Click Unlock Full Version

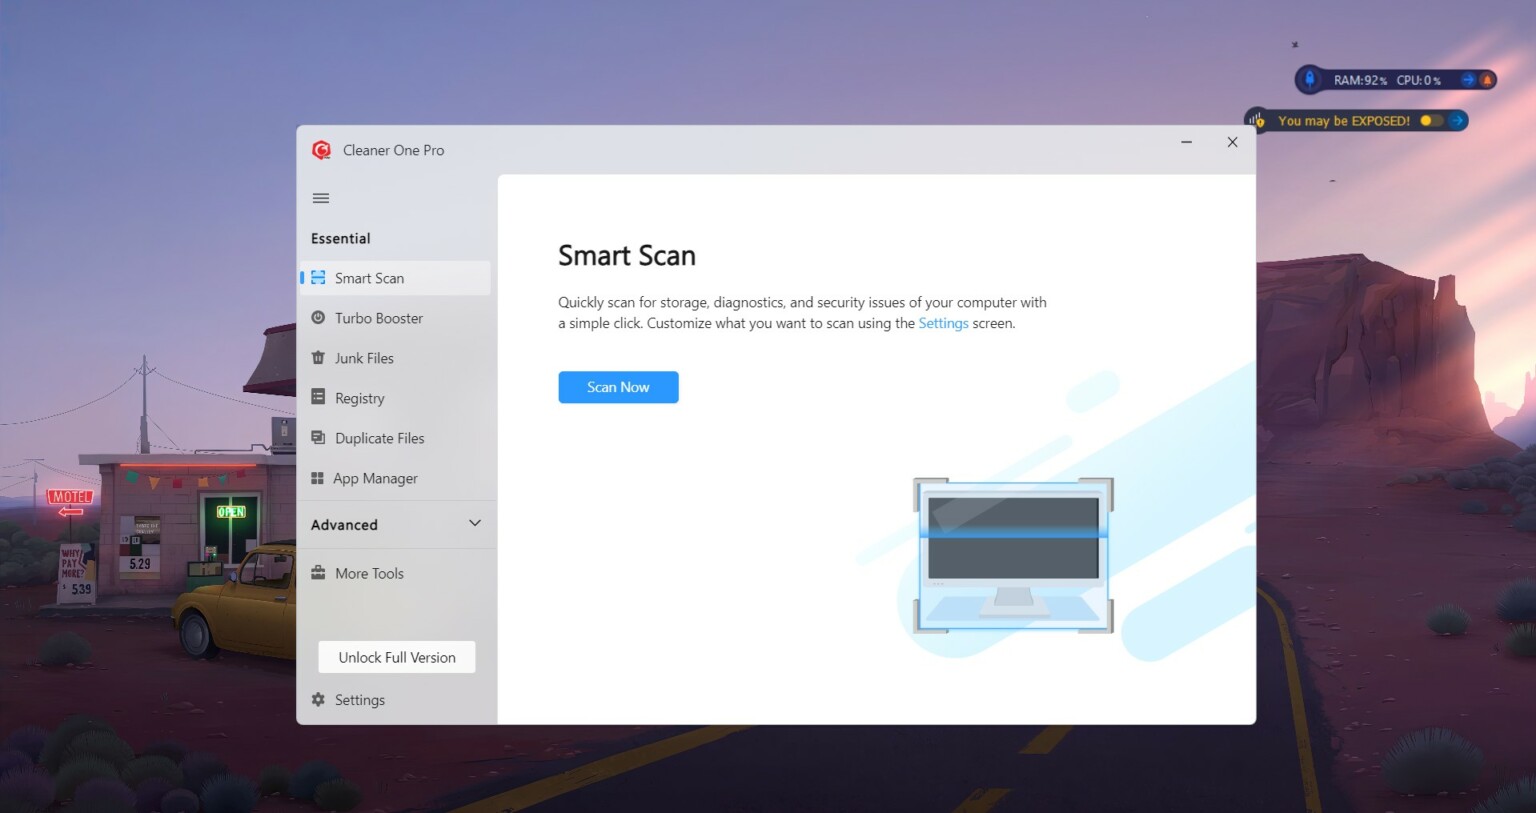pyautogui.click(x=396, y=657)
